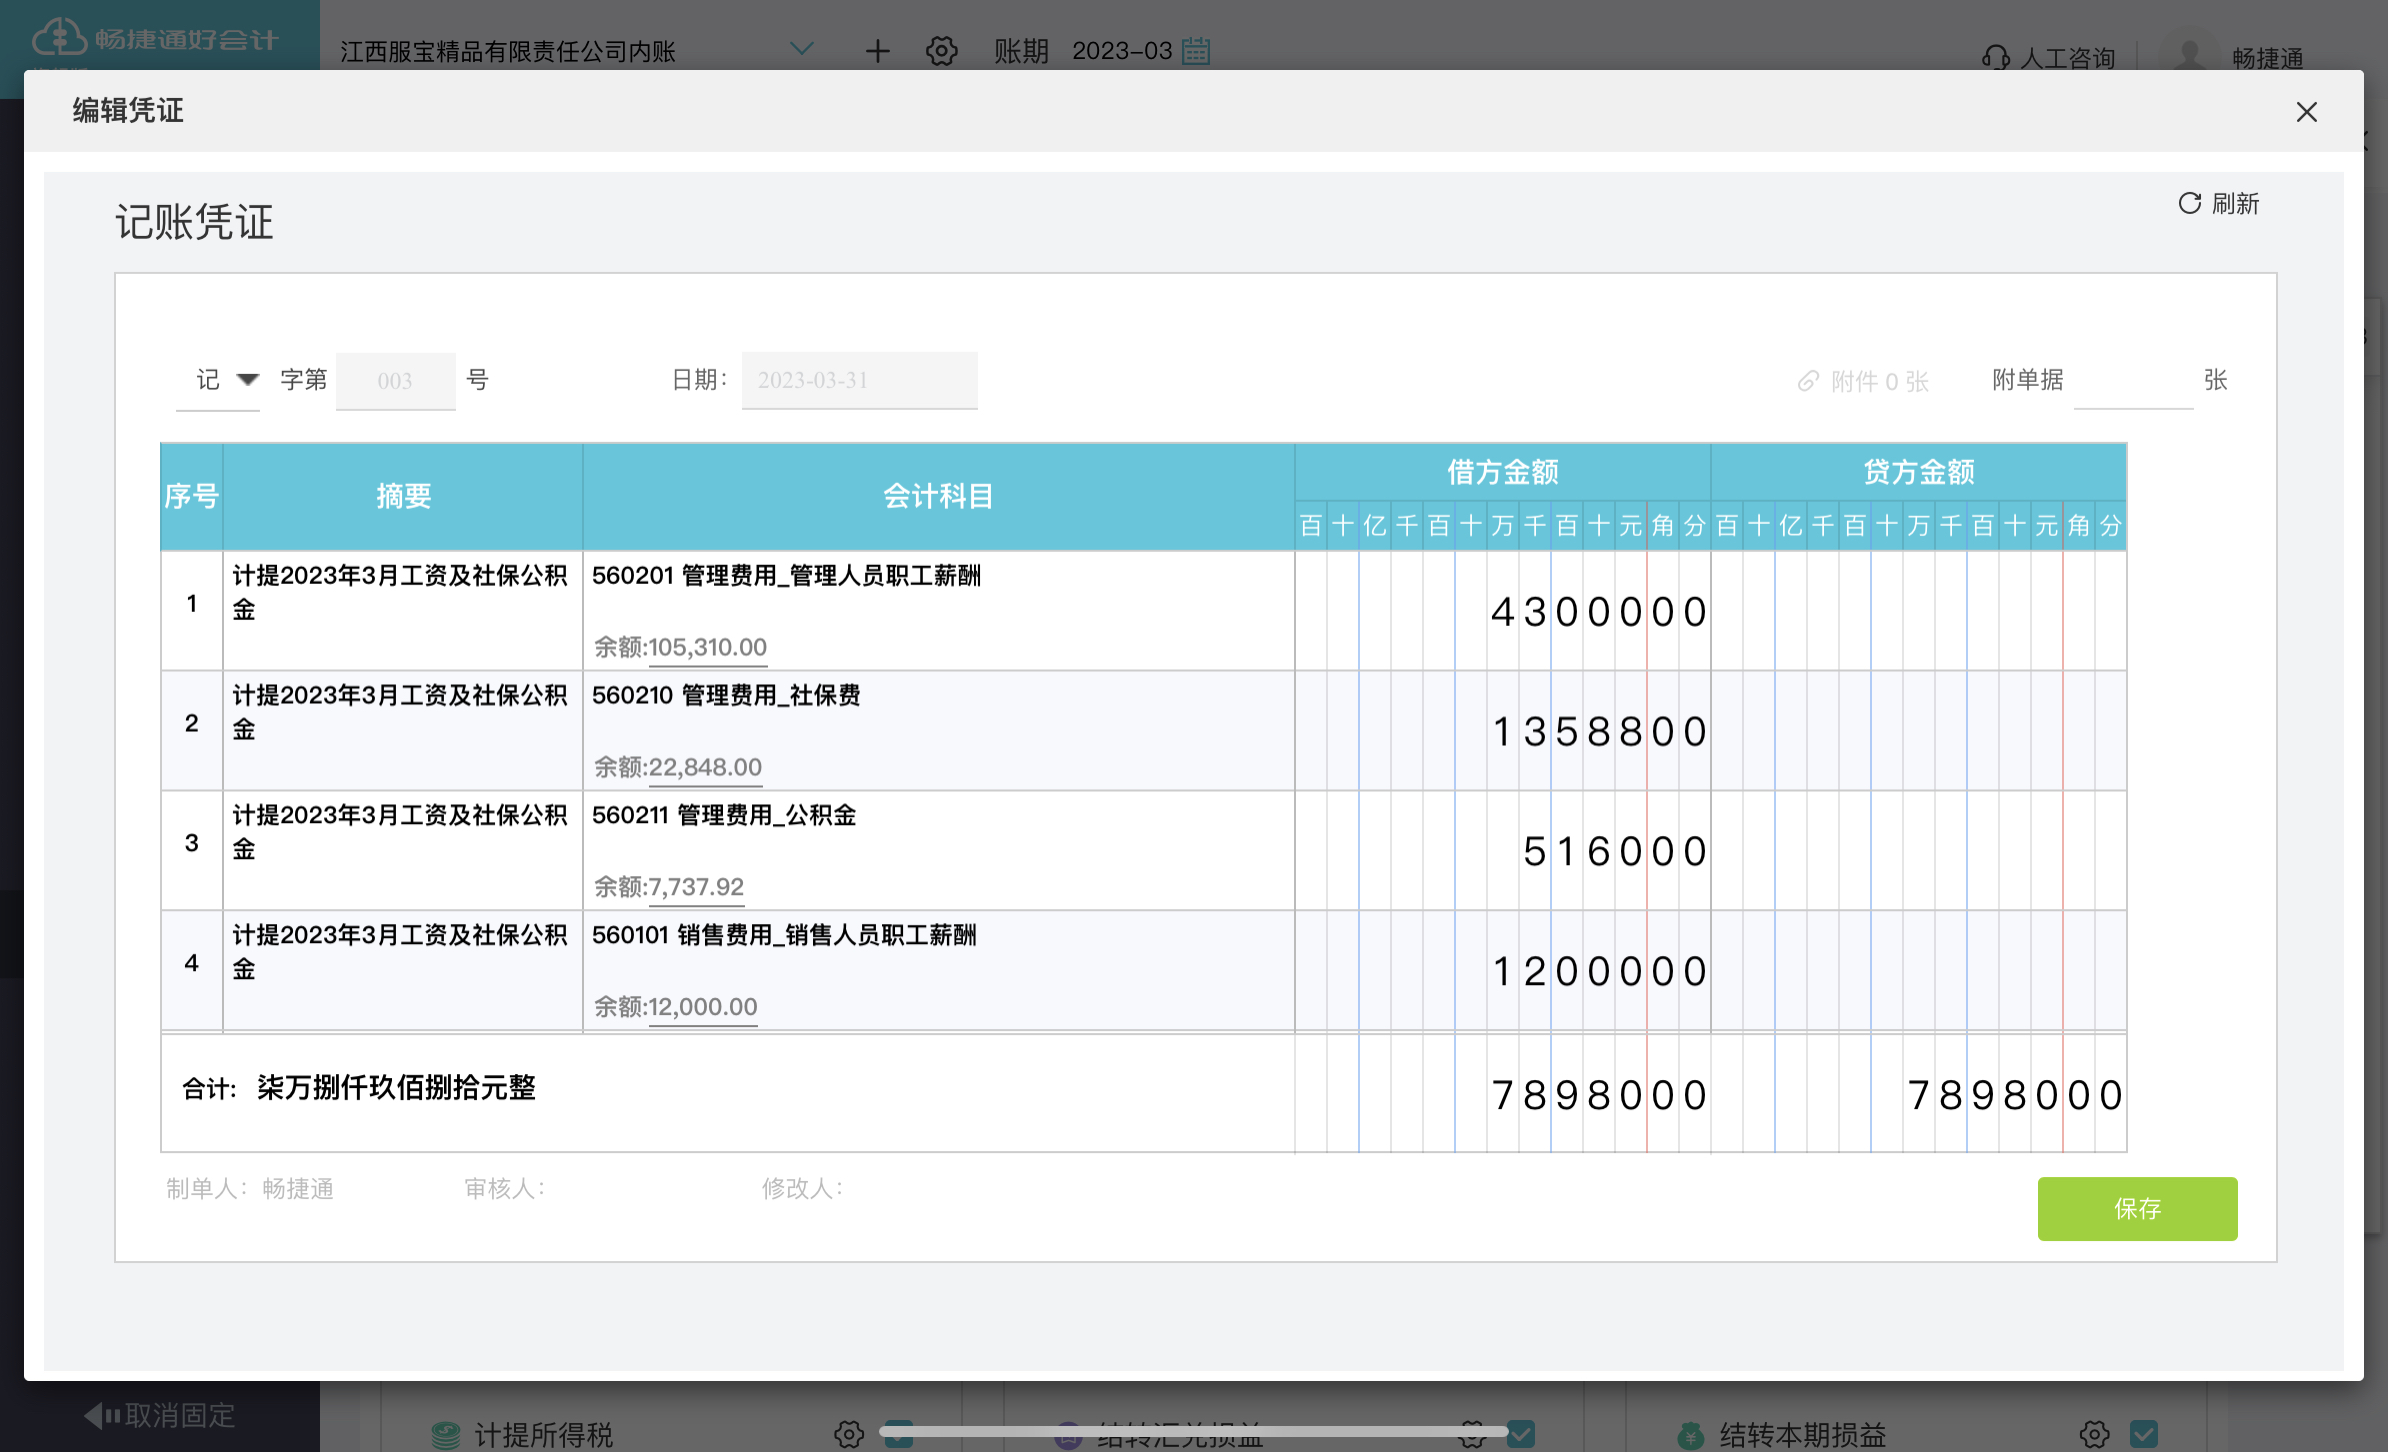Click close X button on 编辑凭证 dialog

pos(2306,113)
